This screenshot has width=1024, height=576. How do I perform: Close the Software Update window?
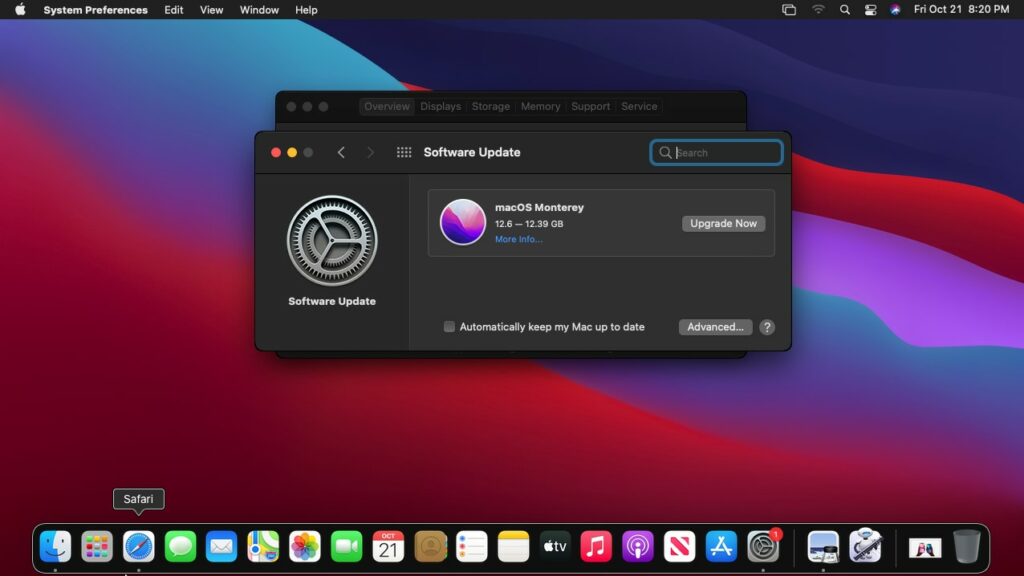(276, 152)
